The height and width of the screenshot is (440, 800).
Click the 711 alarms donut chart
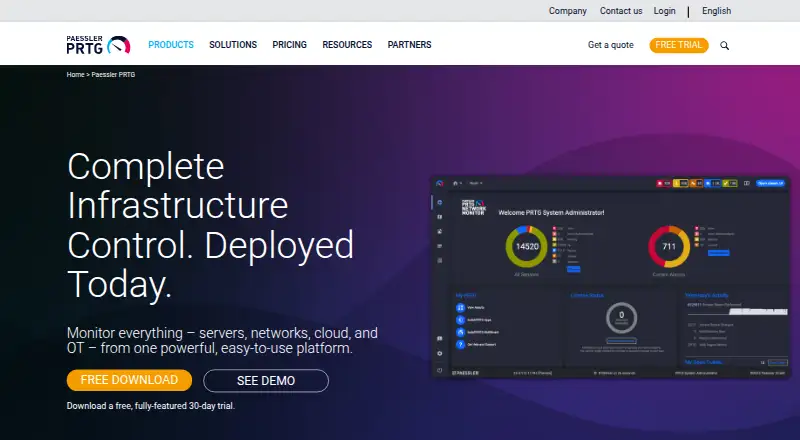coord(669,247)
